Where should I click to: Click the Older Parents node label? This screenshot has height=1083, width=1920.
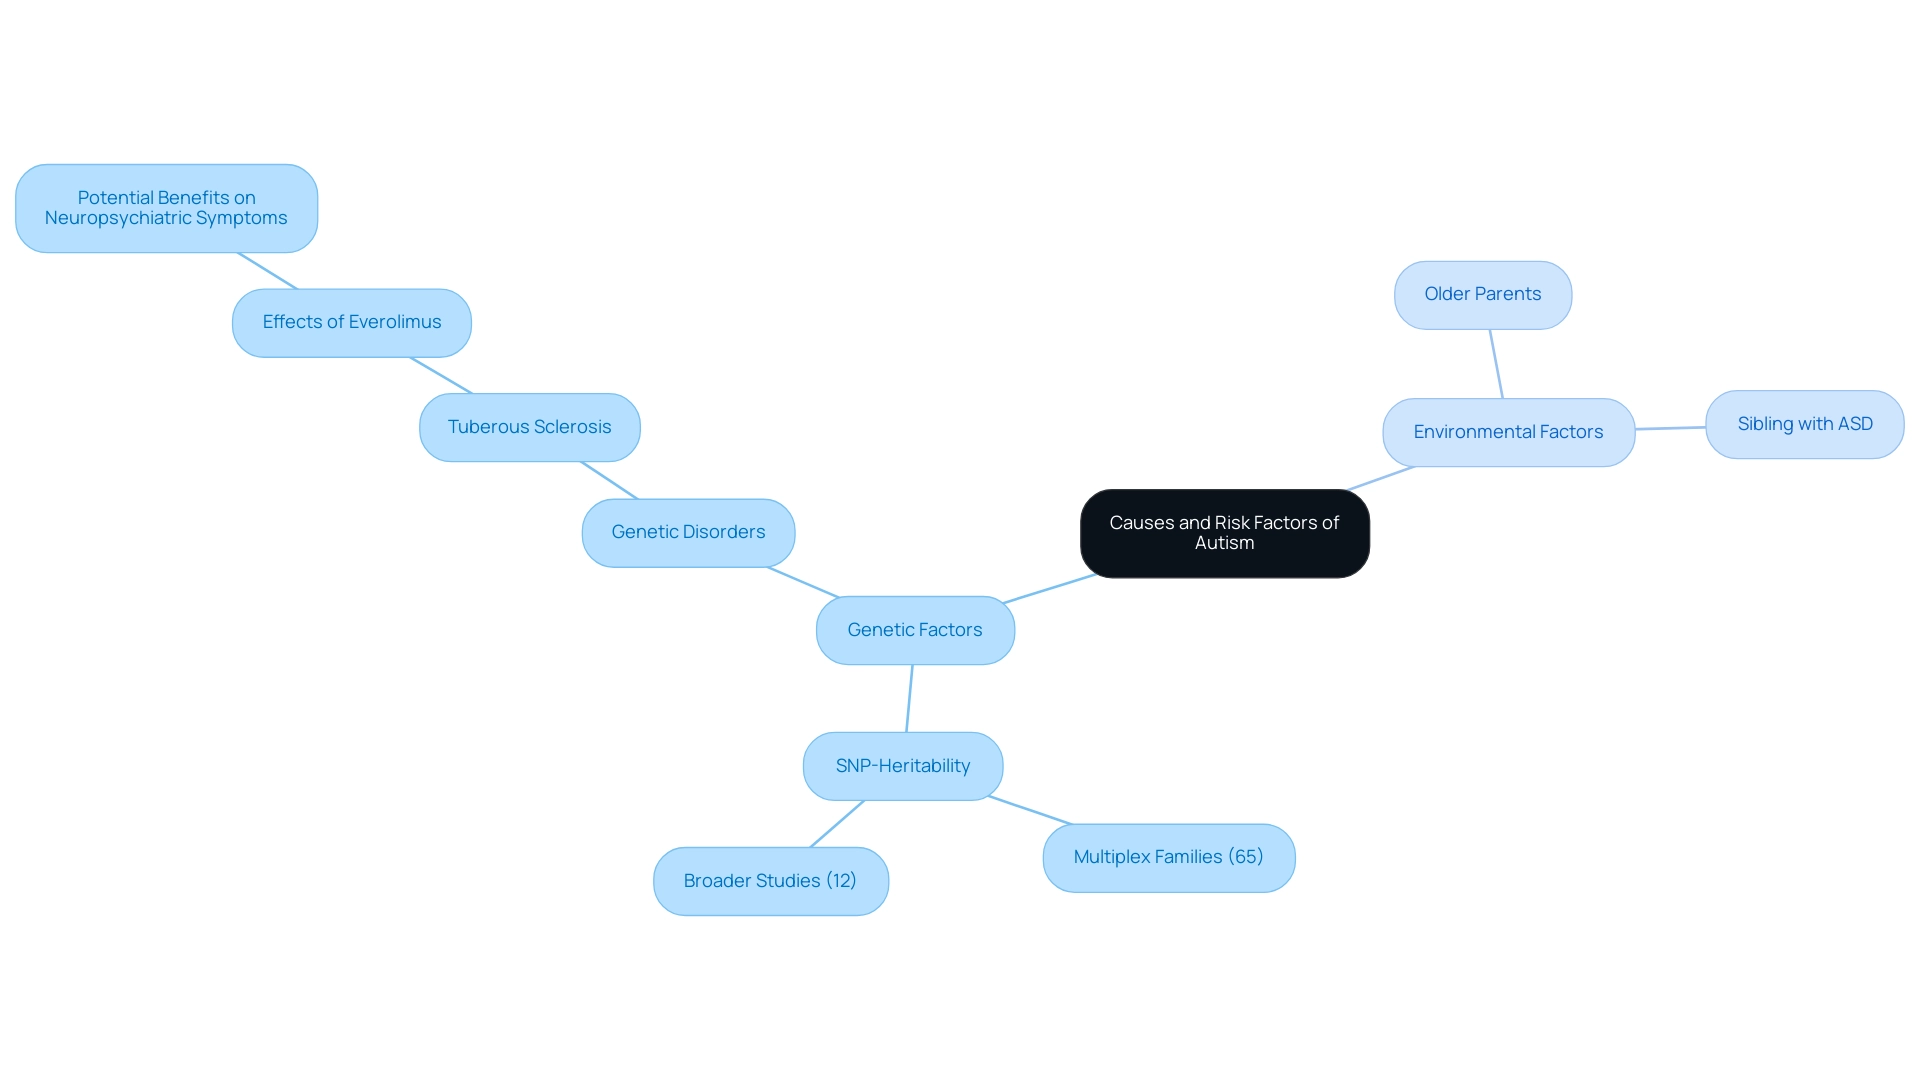1484,293
